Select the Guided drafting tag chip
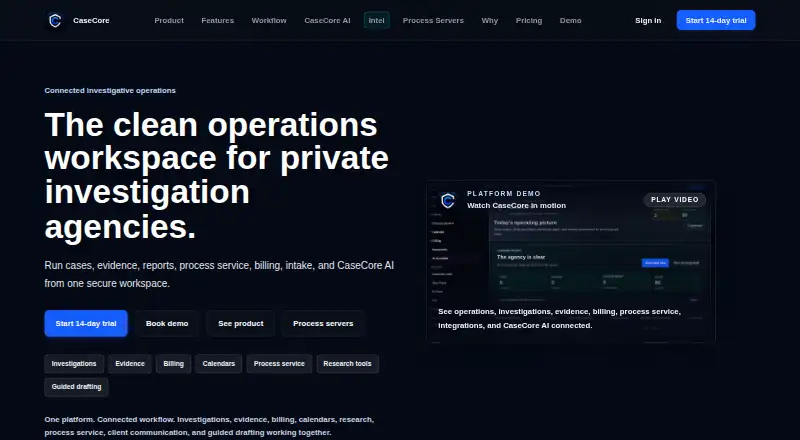The height and width of the screenshot is (440, 800). tap(77, 387)
